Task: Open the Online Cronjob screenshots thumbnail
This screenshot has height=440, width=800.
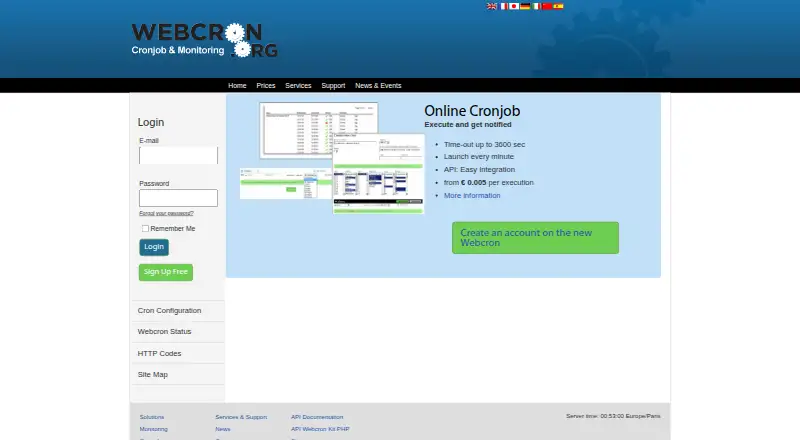Action: 332,158
